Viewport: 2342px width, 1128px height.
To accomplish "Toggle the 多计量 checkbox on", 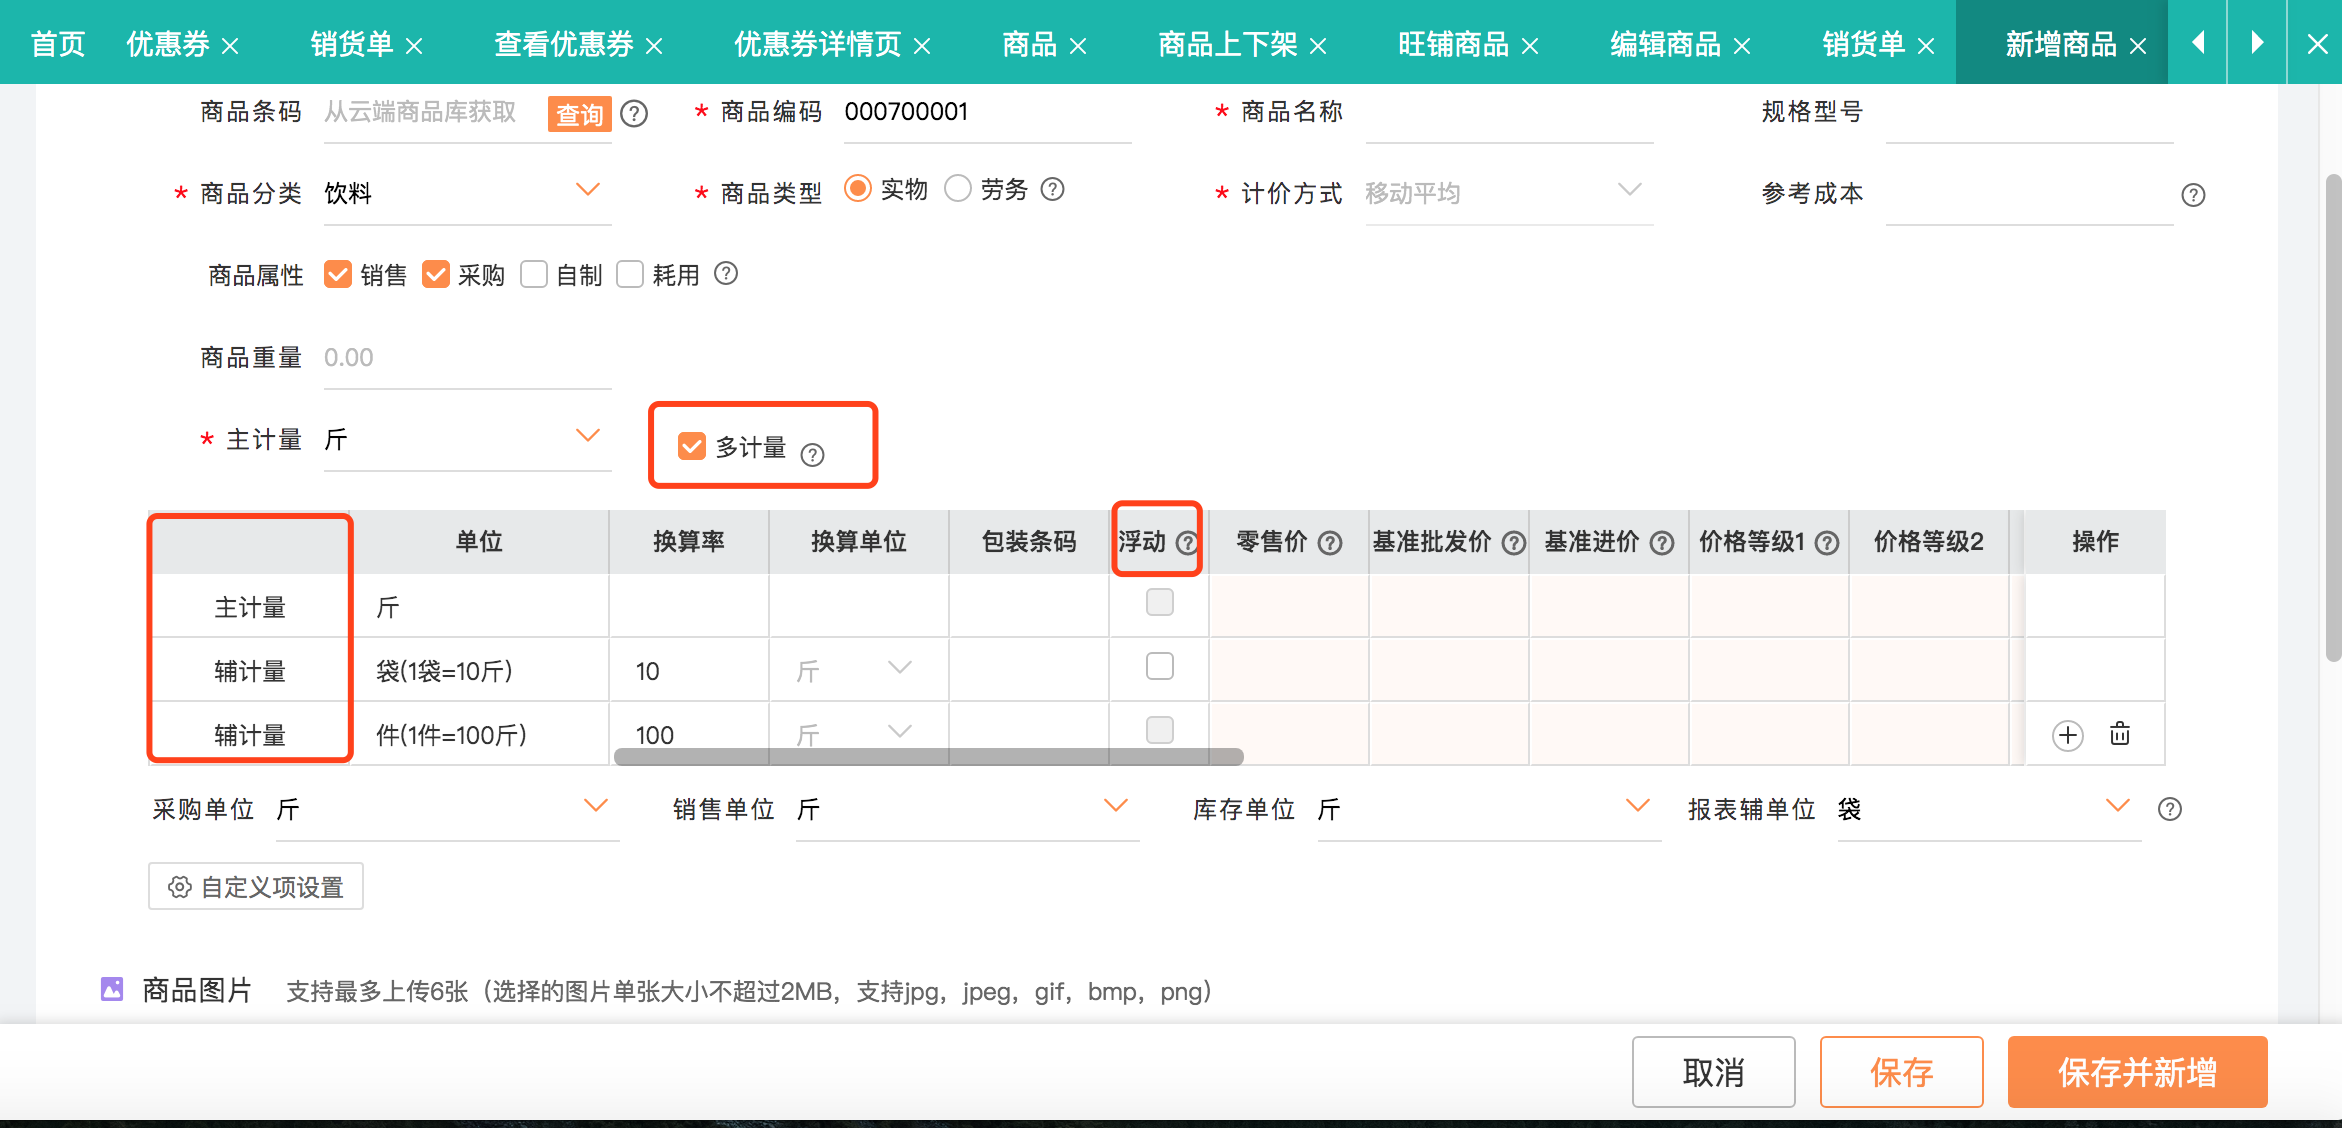I will pyautogui.click(x=690, y=448).
